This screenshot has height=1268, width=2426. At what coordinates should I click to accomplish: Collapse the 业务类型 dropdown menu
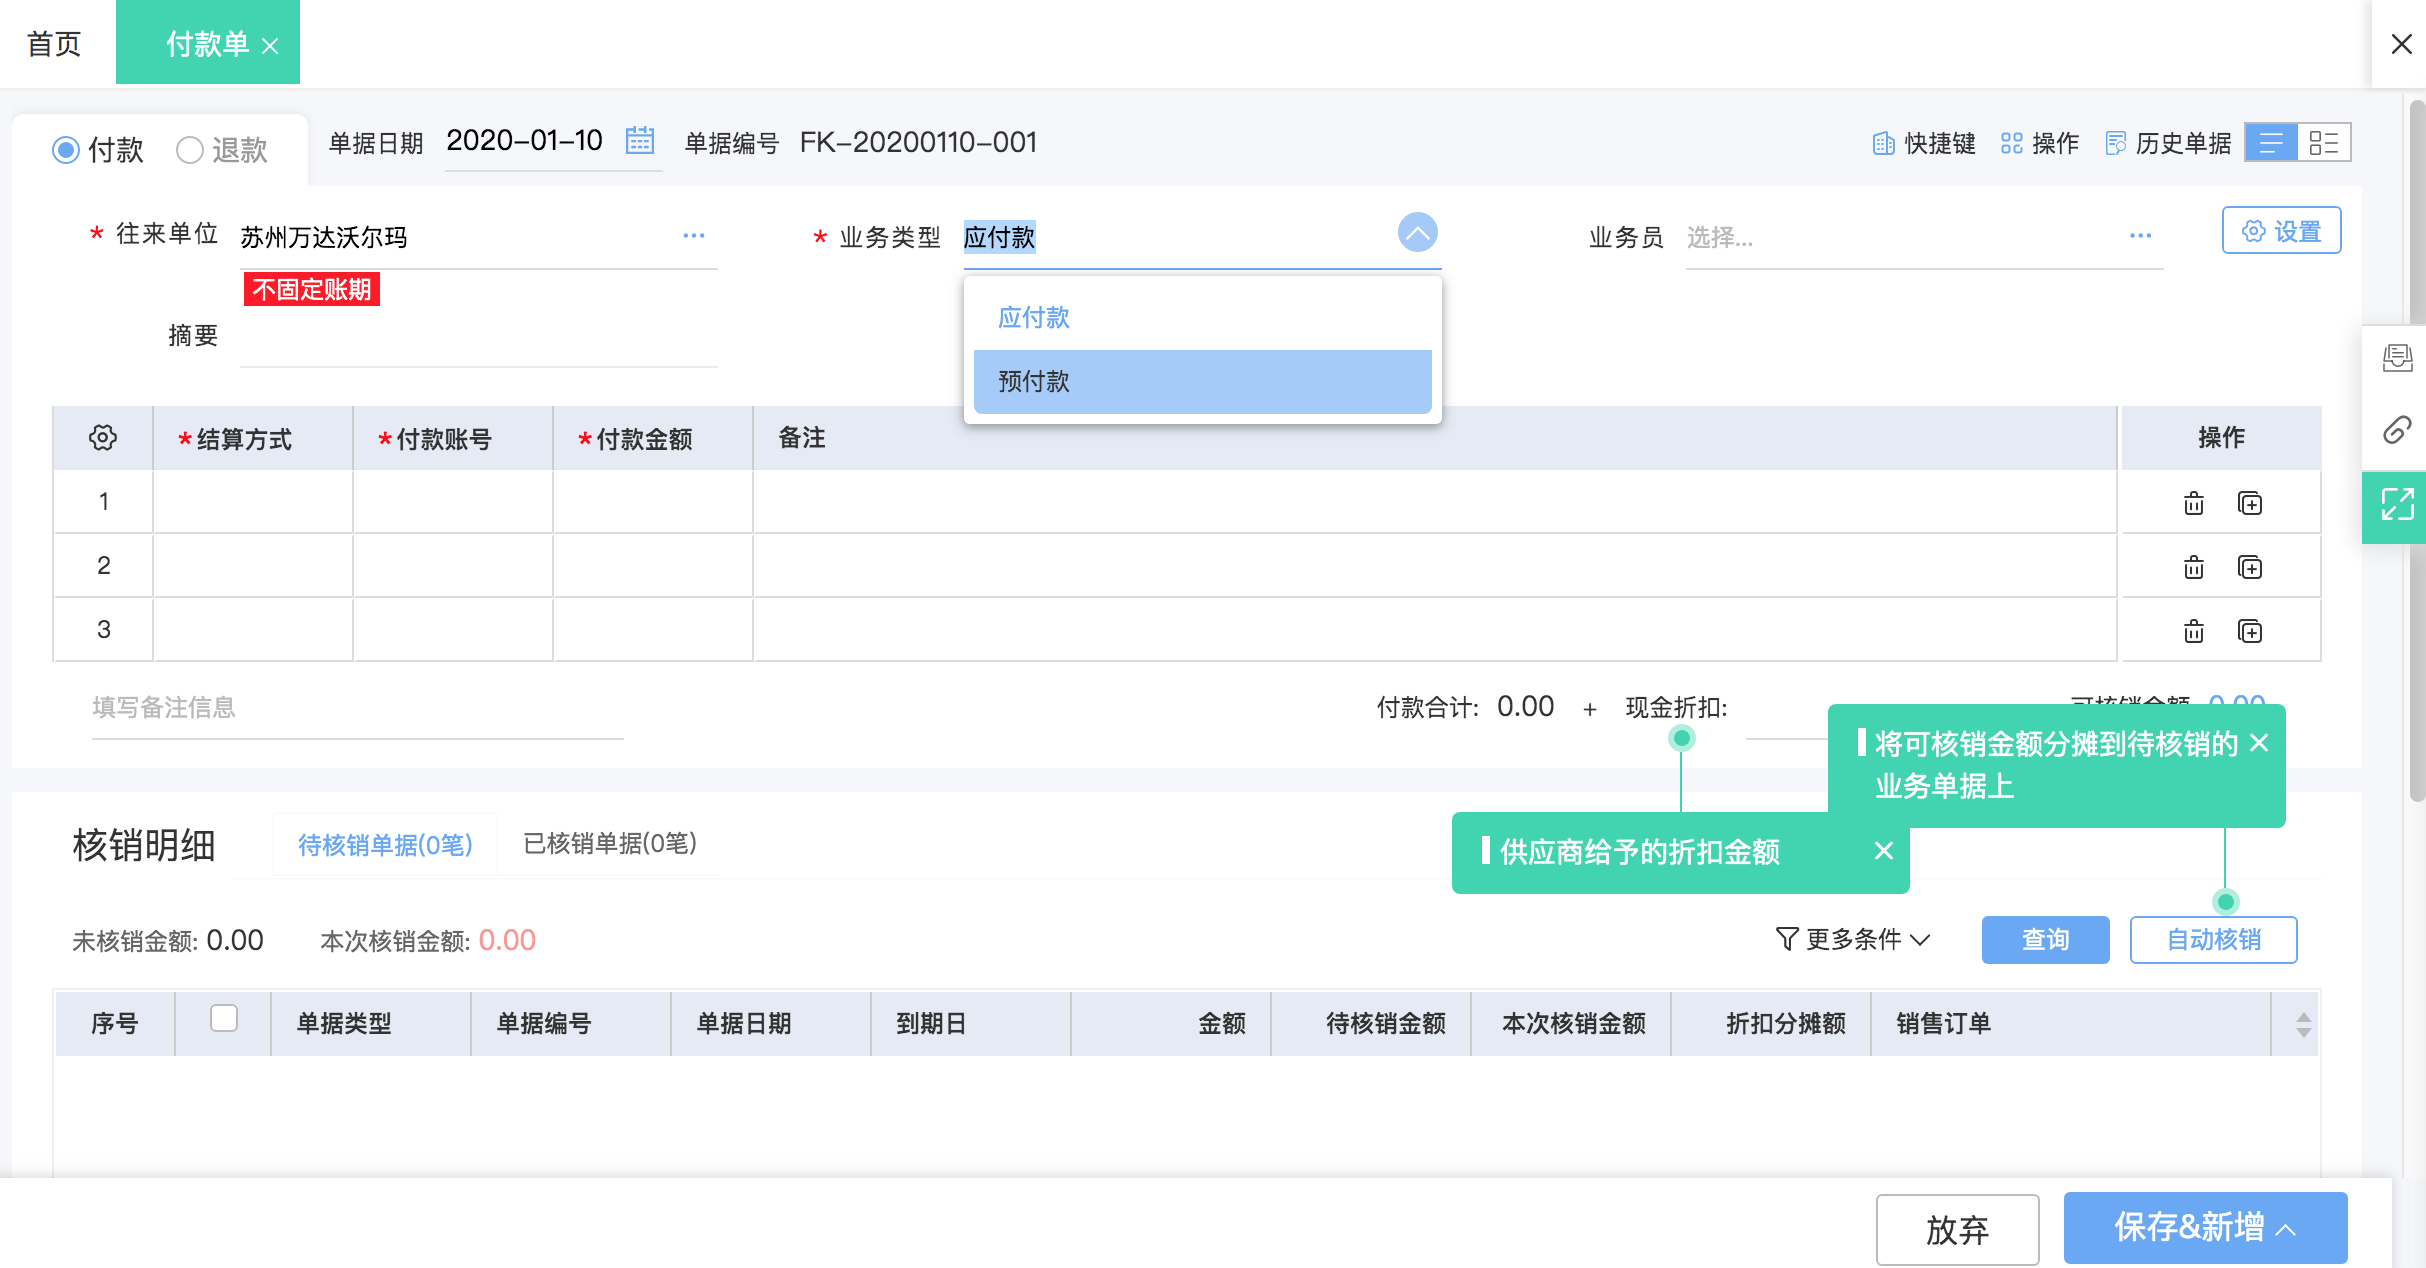[1415, 236]
